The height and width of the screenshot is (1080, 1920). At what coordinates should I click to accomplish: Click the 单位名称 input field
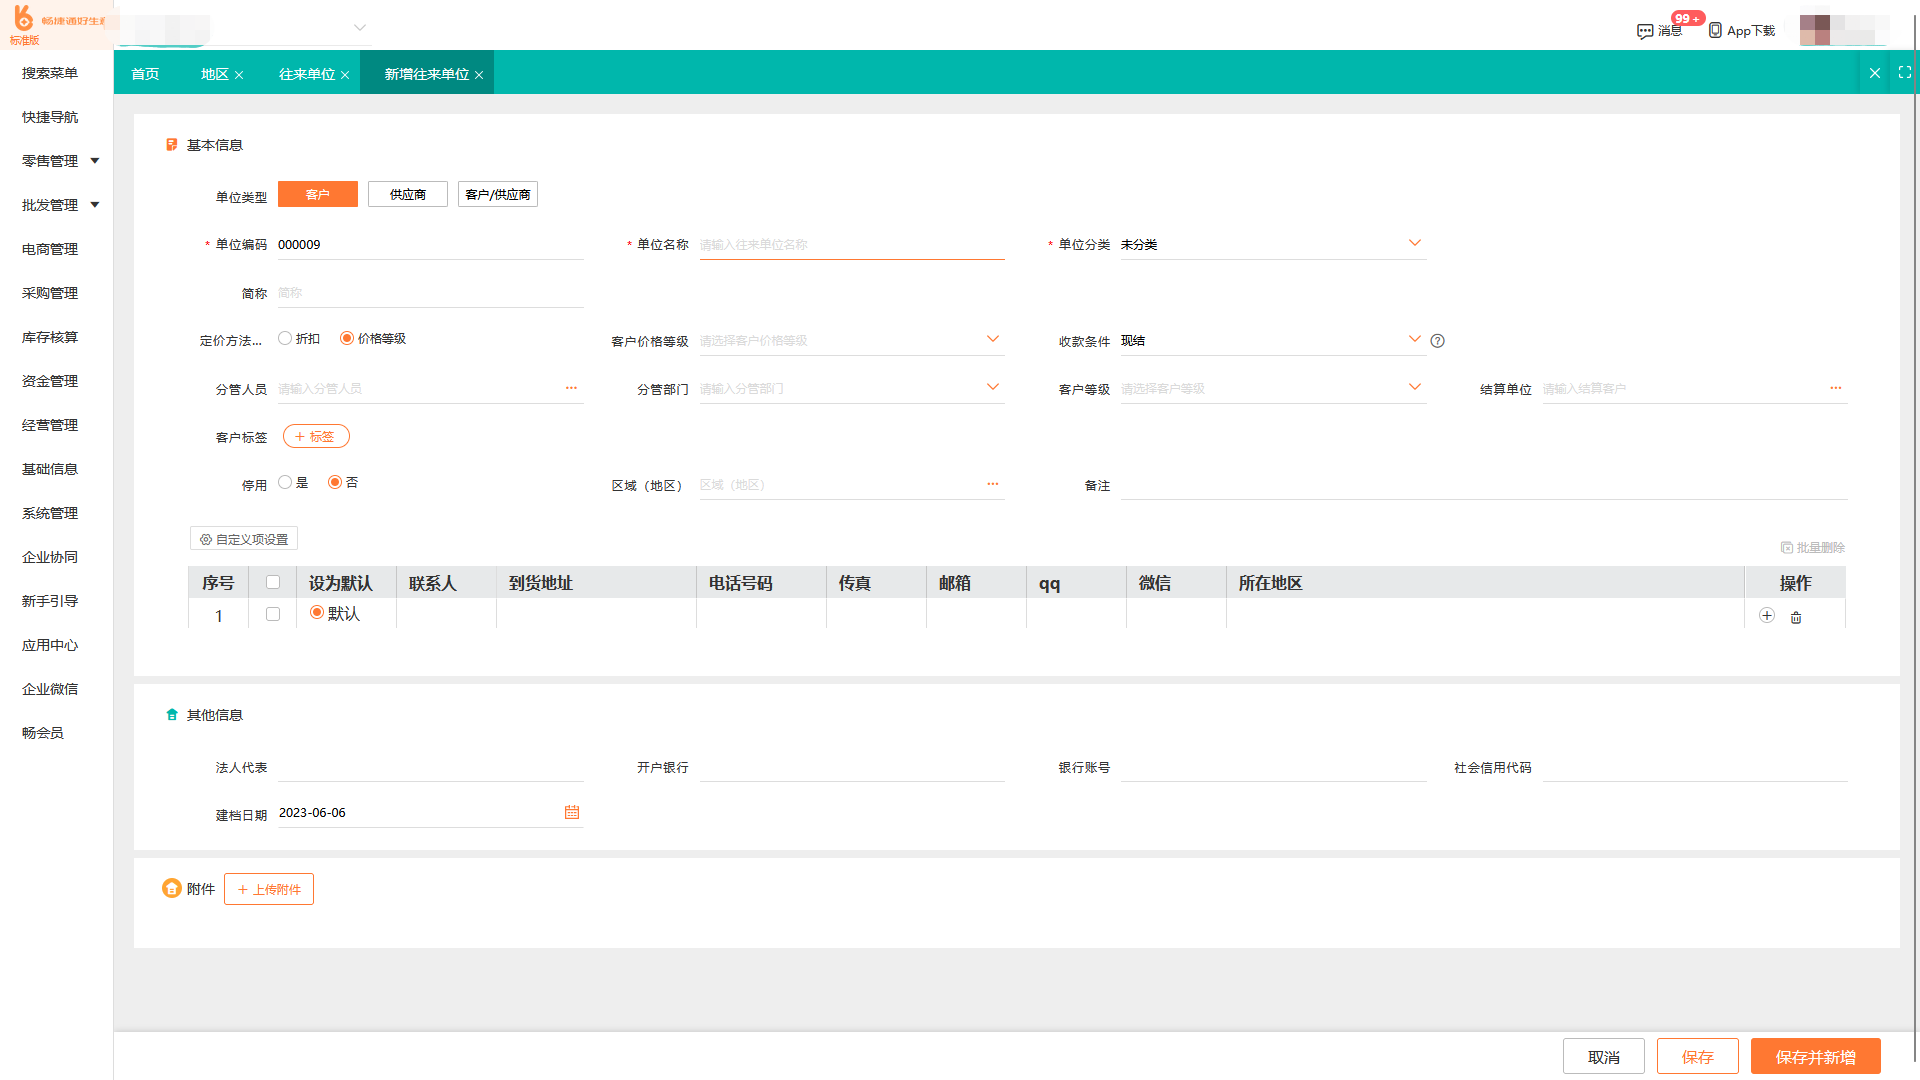[849, 244]
